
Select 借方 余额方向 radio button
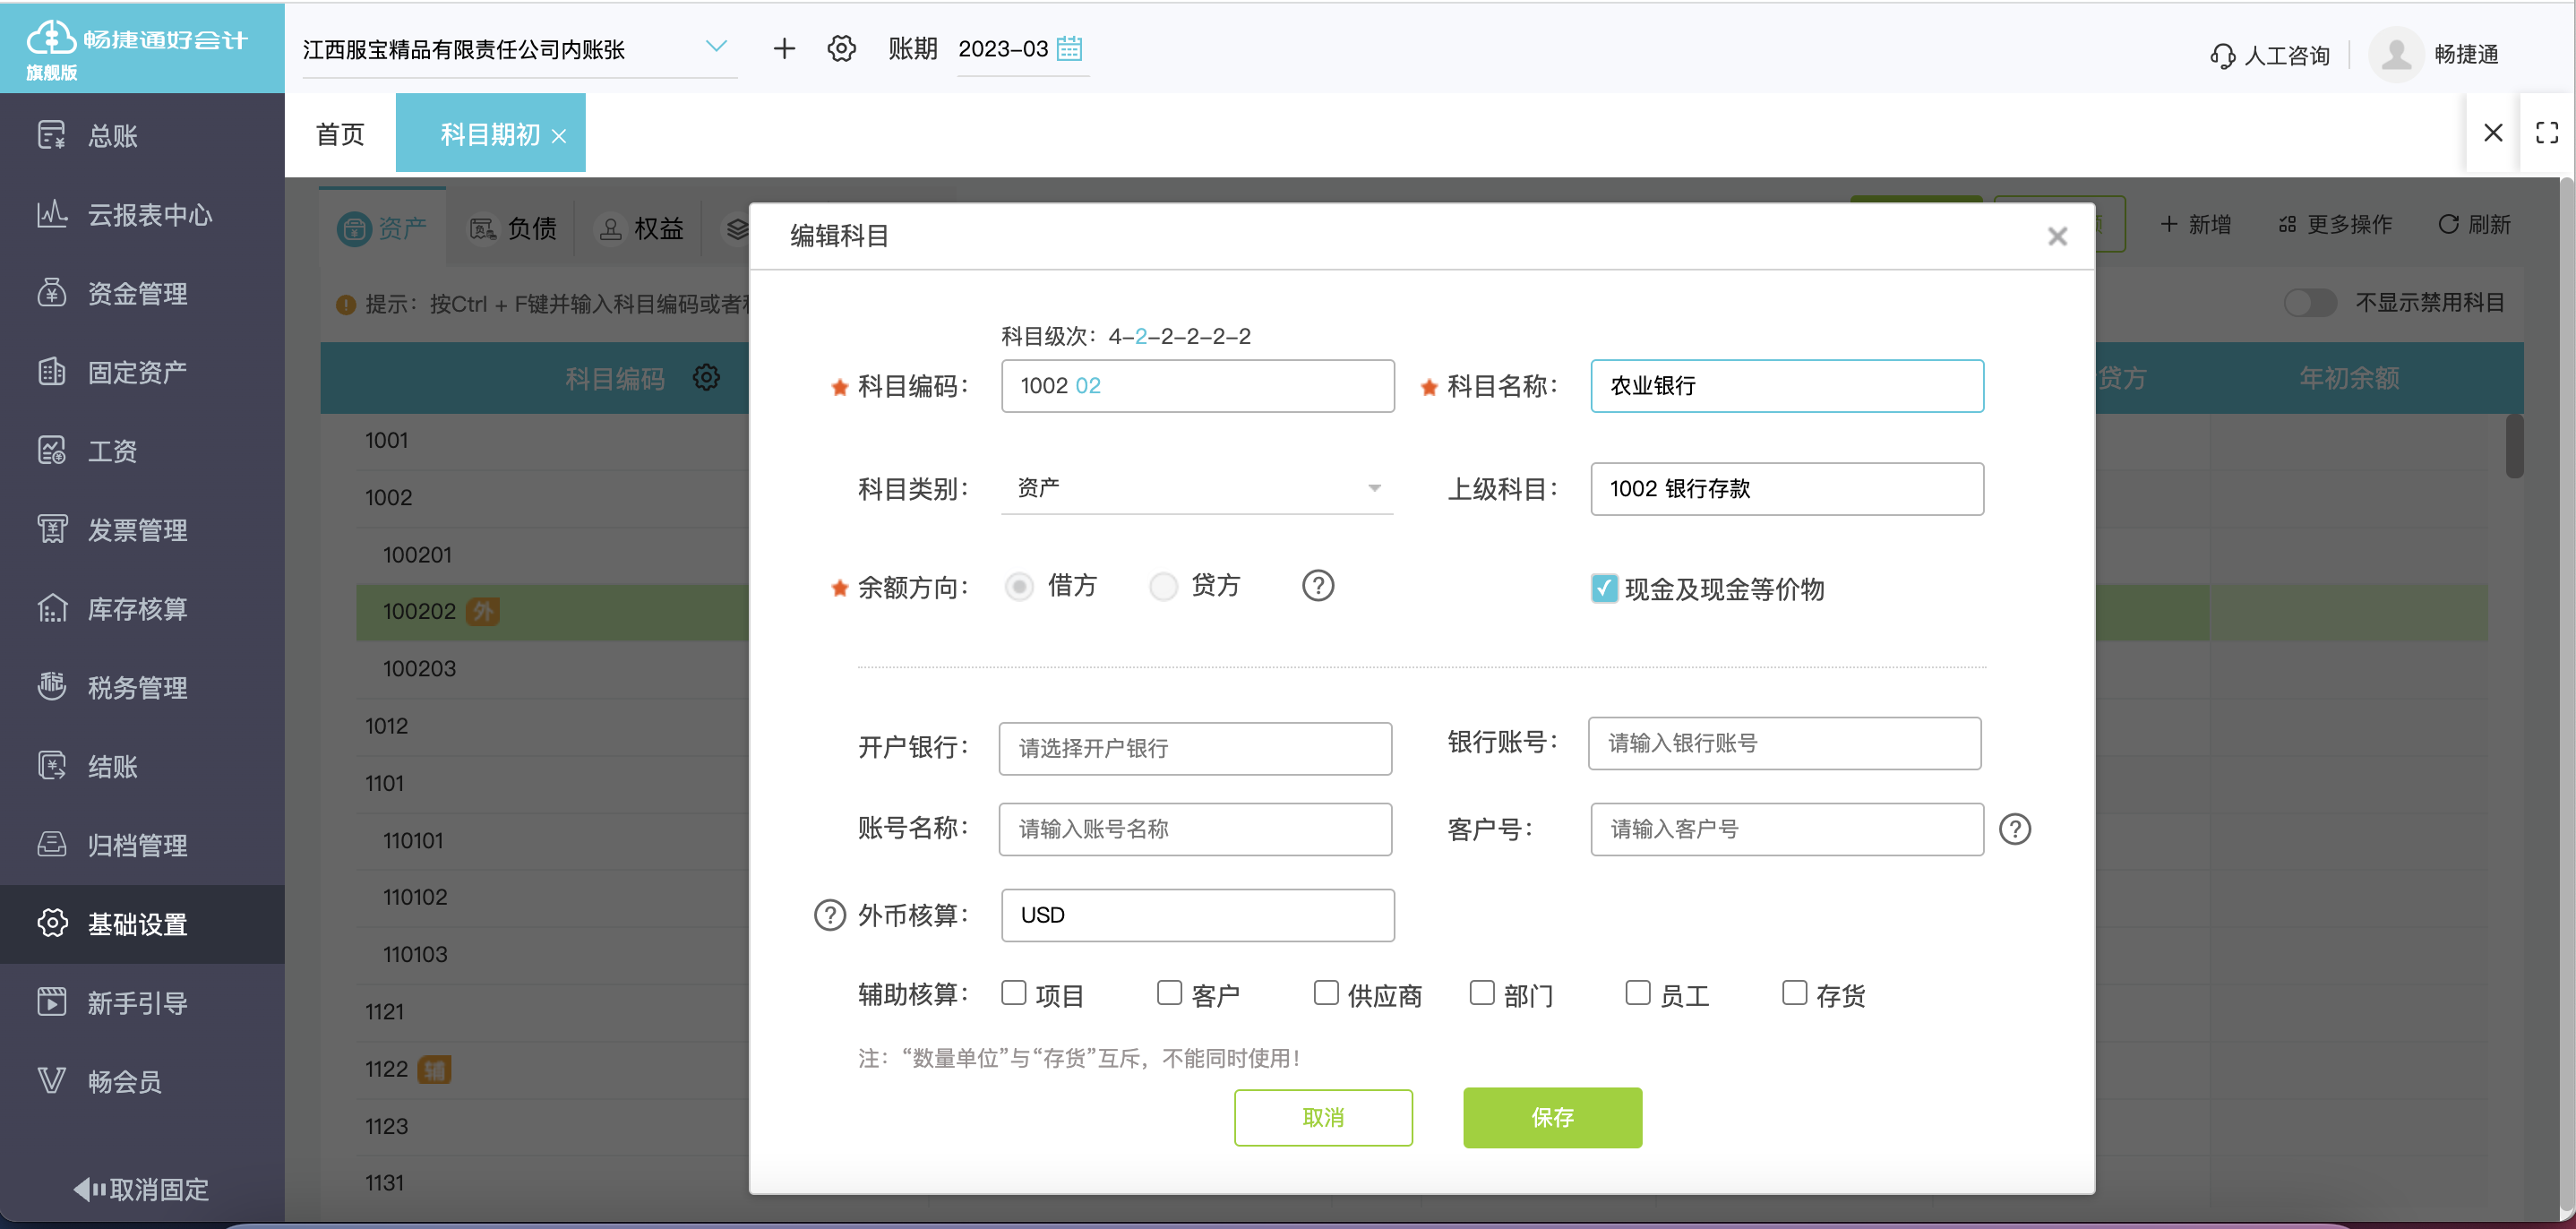pyautogui.click(x=1018, y=587)
